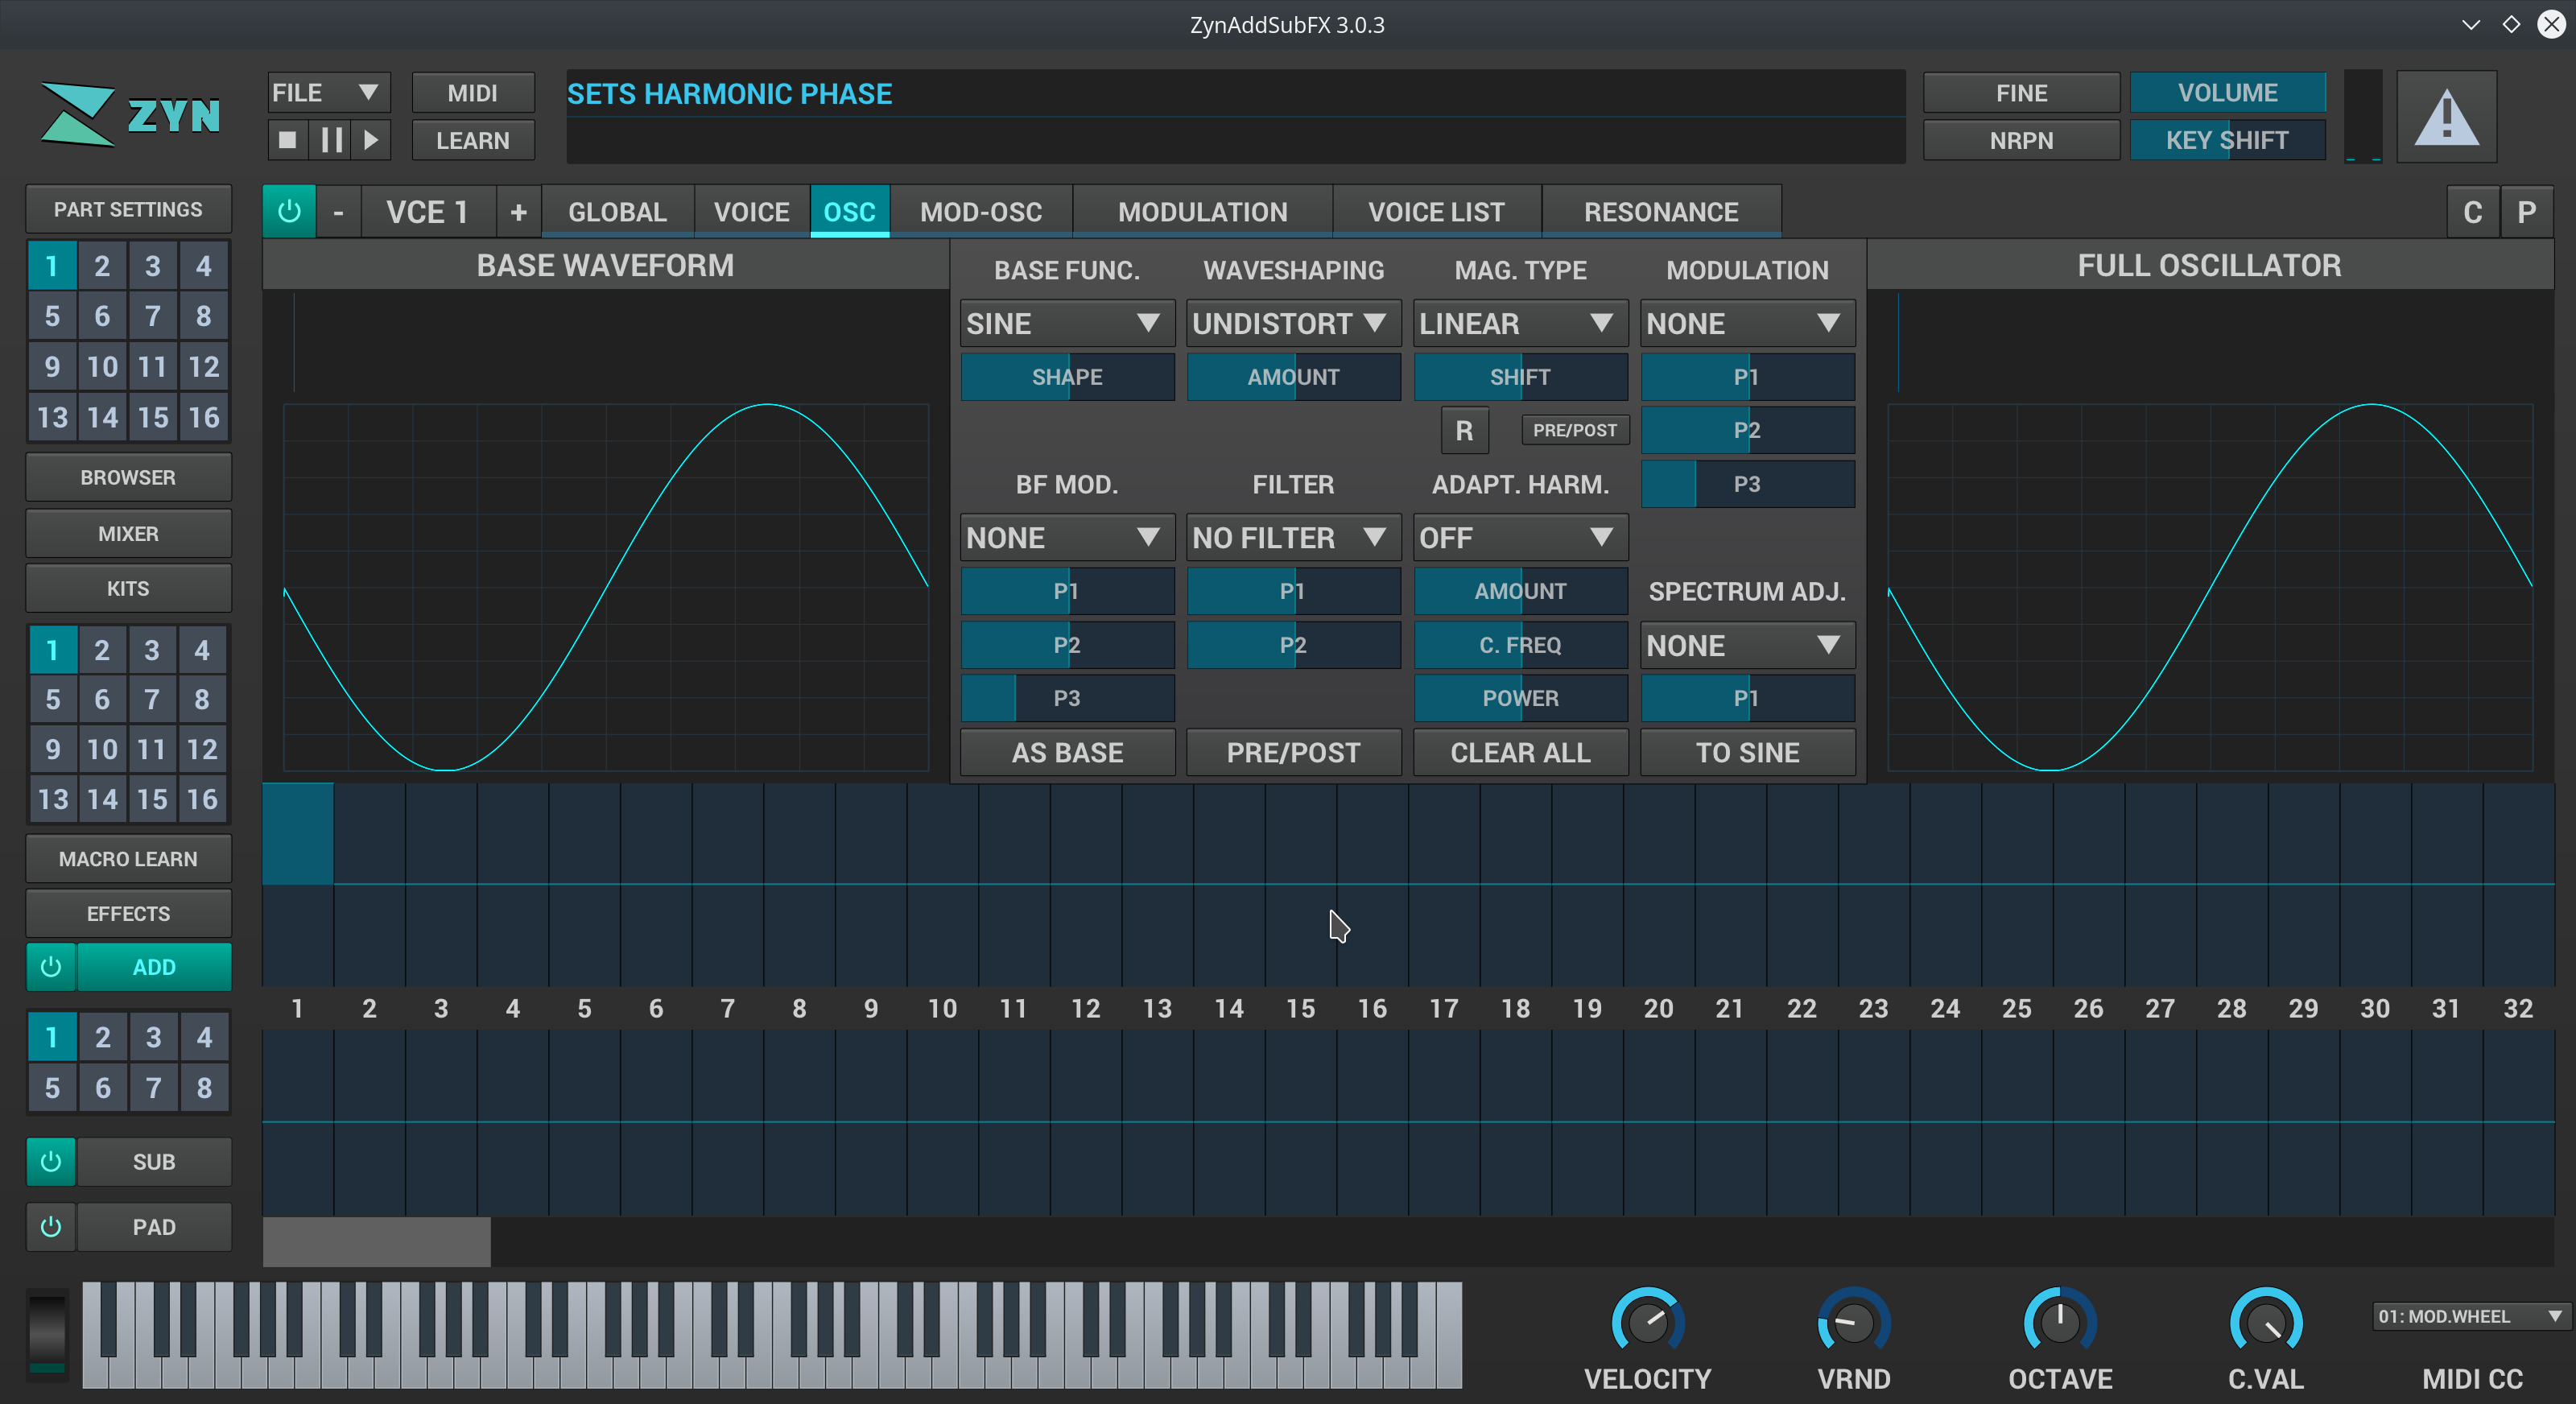This screenshot has width=2576, height=1404.
Task: Click the copy C button
Action: (x=2472, y=212)
